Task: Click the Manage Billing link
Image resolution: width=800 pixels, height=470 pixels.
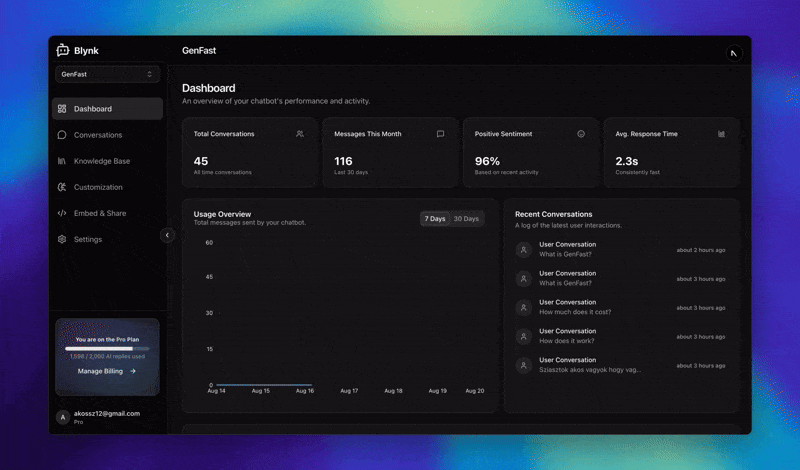Action: click(x=106, y=371)
